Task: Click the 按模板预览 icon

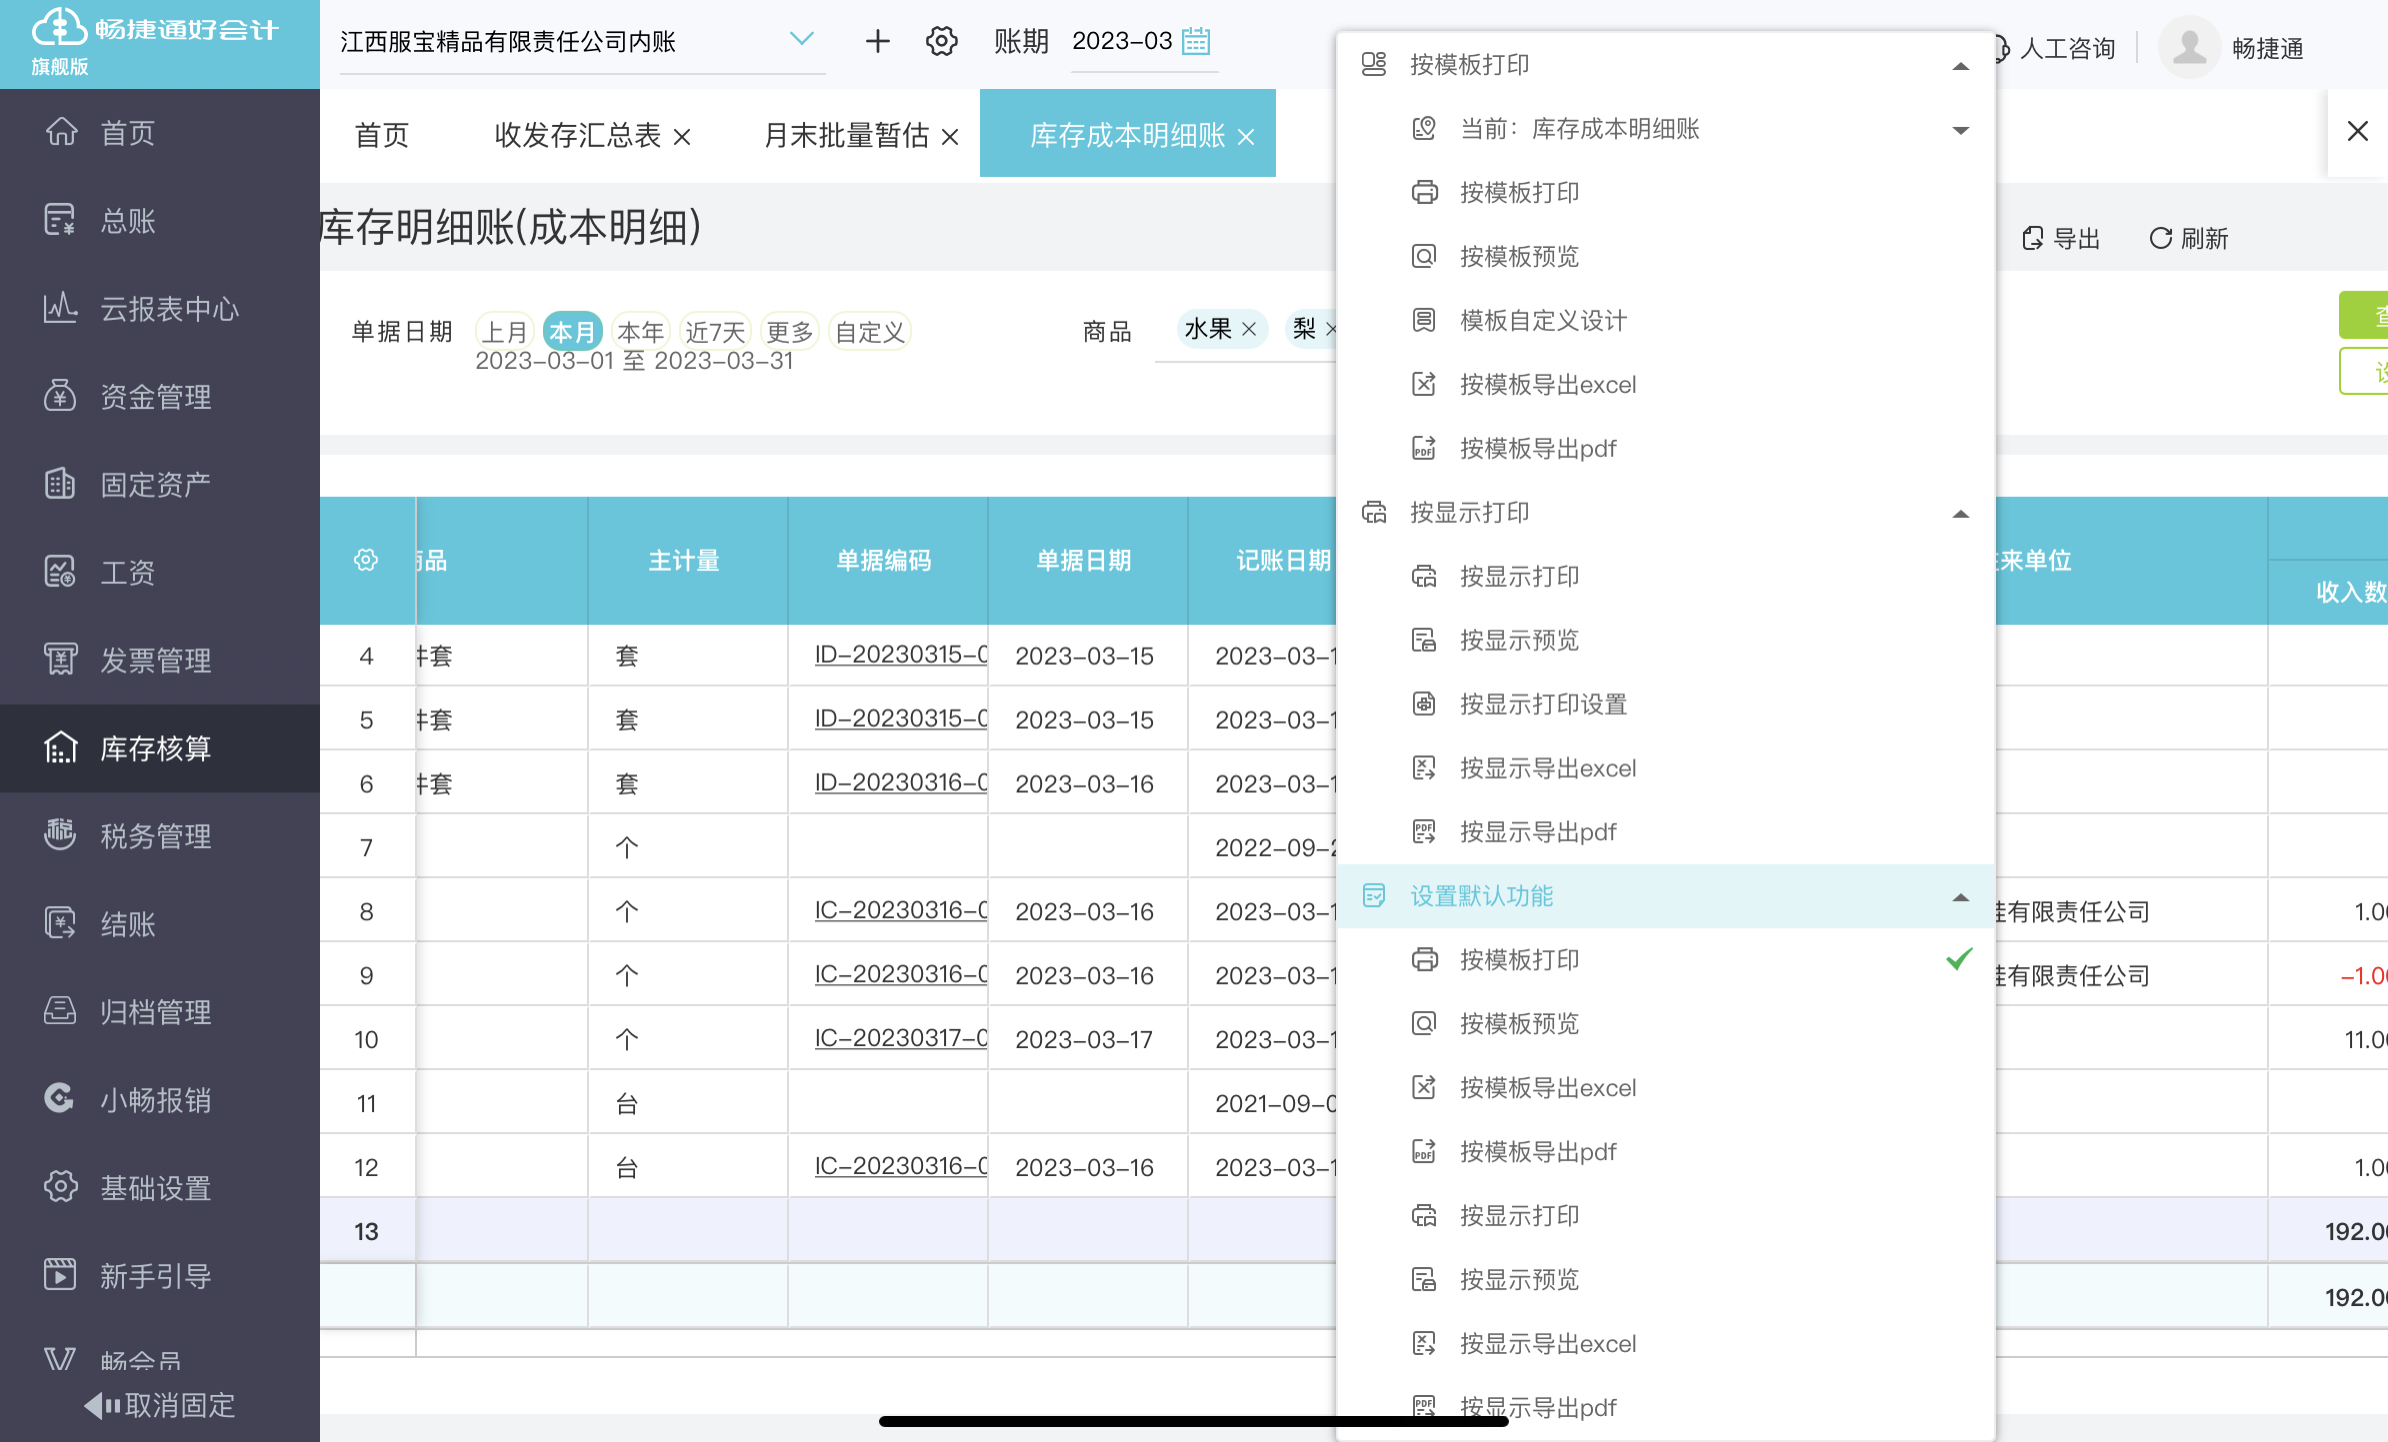Action: point(1424,256)
